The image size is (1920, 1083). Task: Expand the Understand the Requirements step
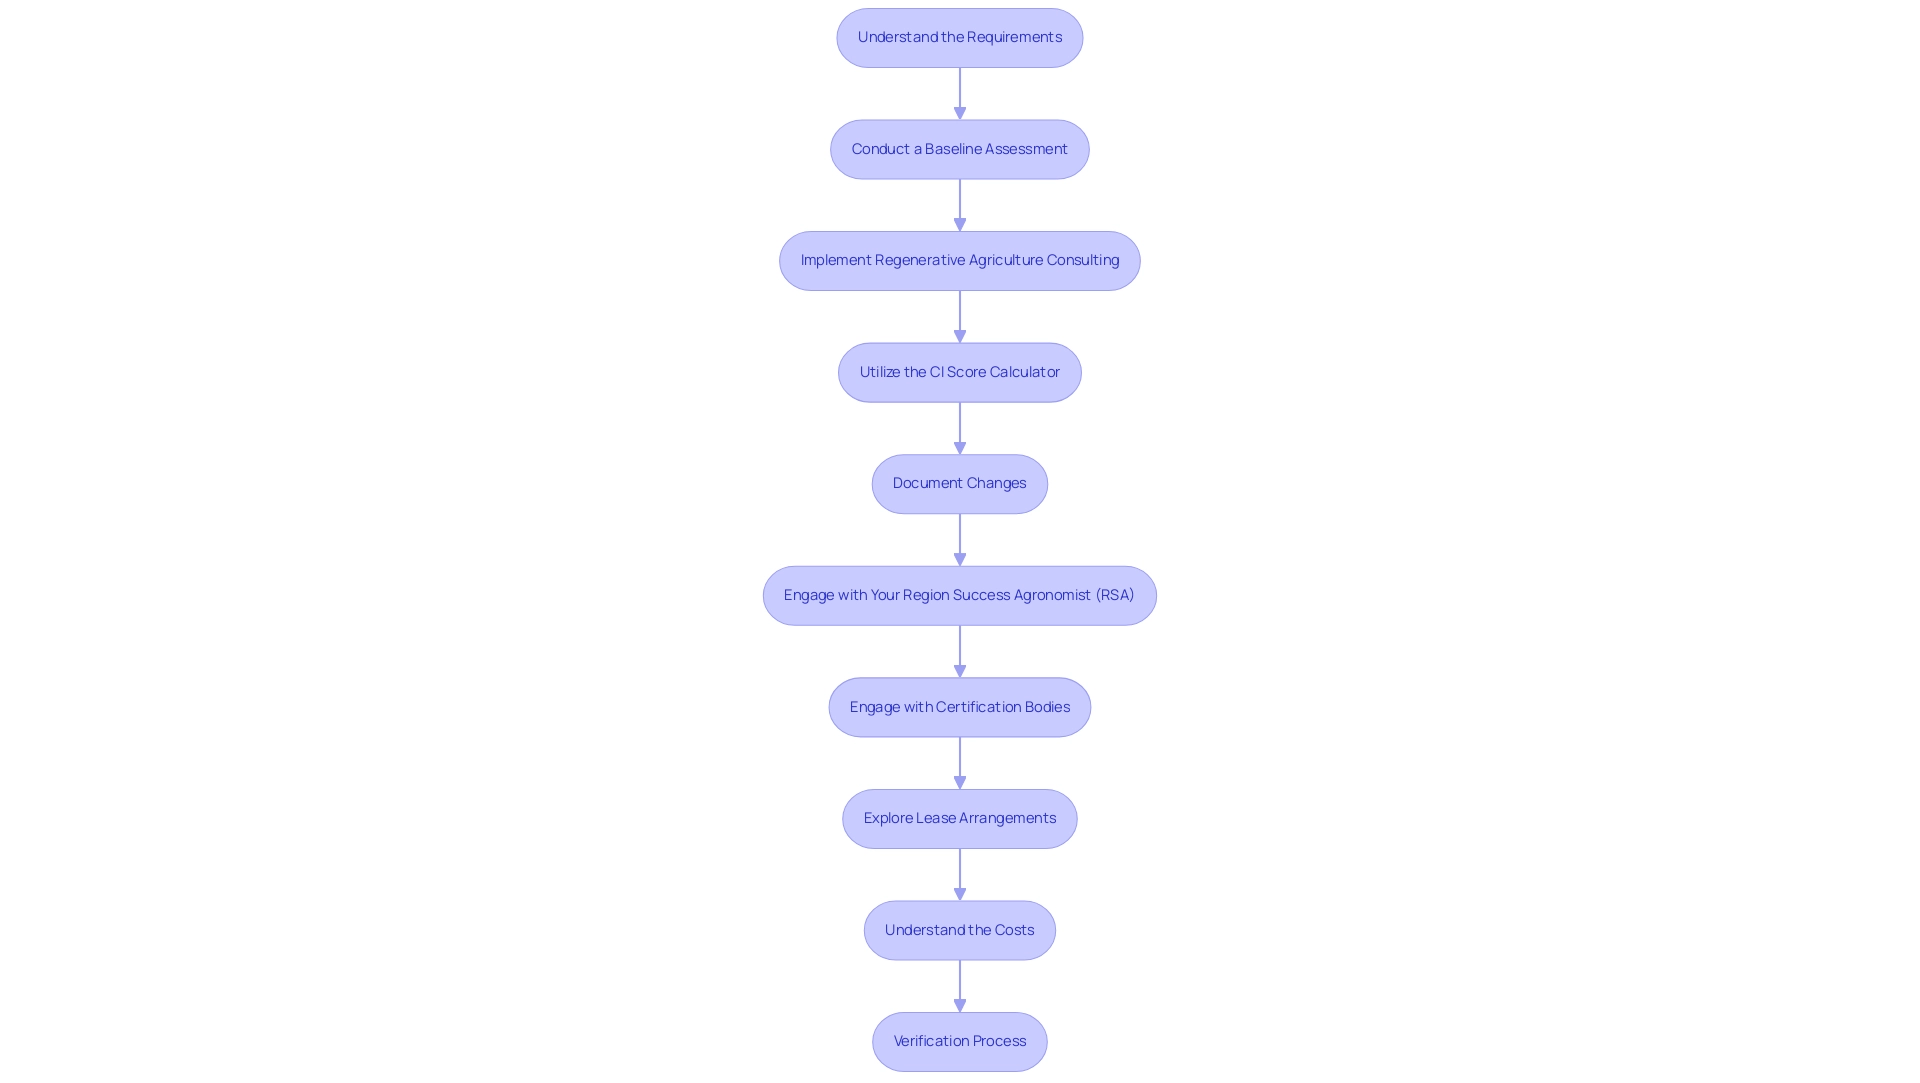(x=960, y=37)
